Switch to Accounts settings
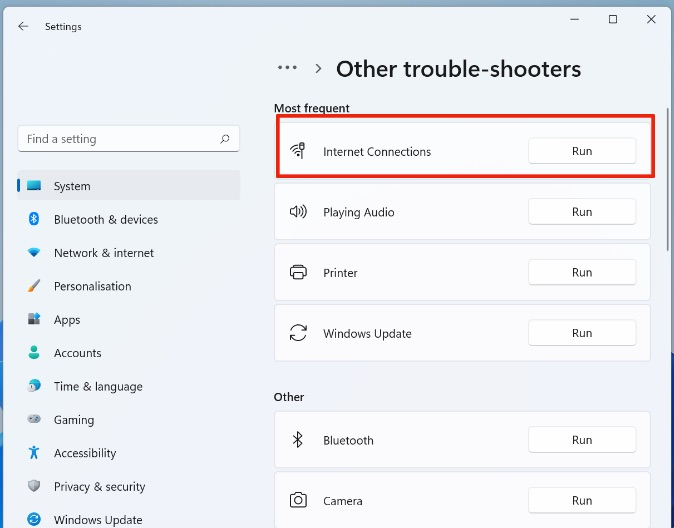 coord(129,353)
